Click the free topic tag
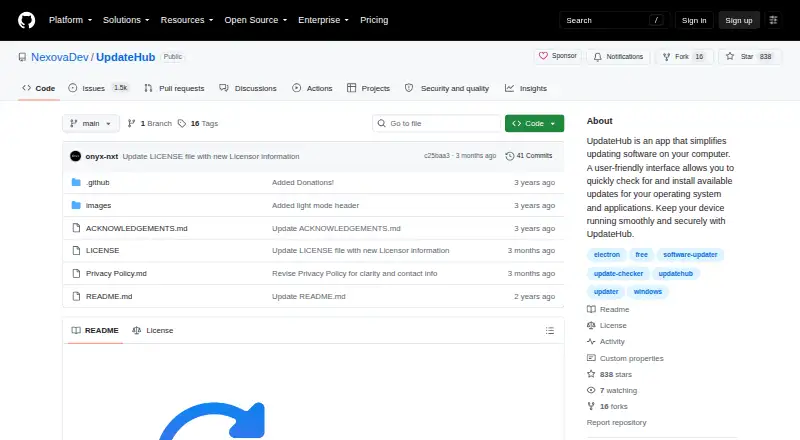This screenshot has height=440, width=800. (x=641, y=255)
